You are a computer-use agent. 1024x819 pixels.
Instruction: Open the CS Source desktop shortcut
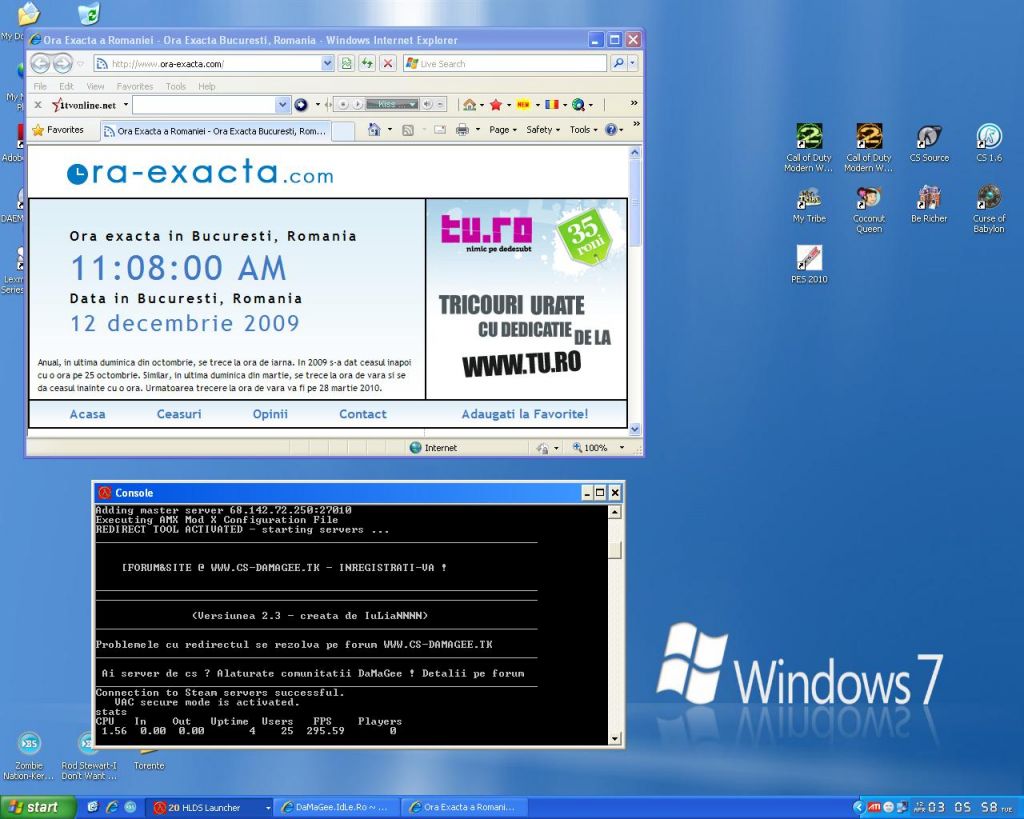[929, 142]
